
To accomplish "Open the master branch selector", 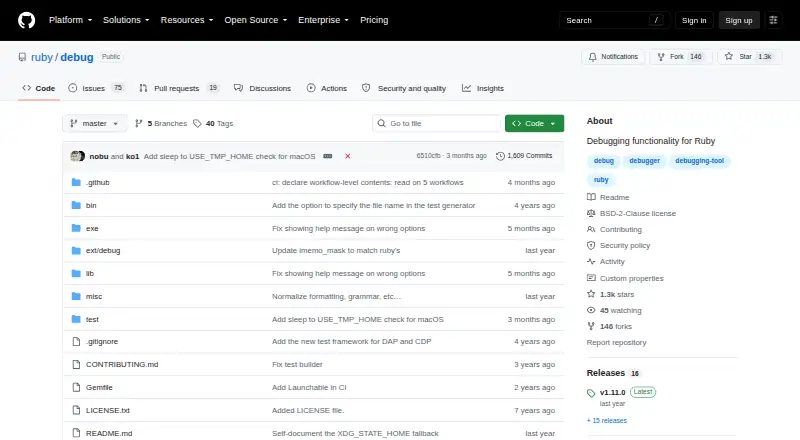I will (x=94, y=124).
